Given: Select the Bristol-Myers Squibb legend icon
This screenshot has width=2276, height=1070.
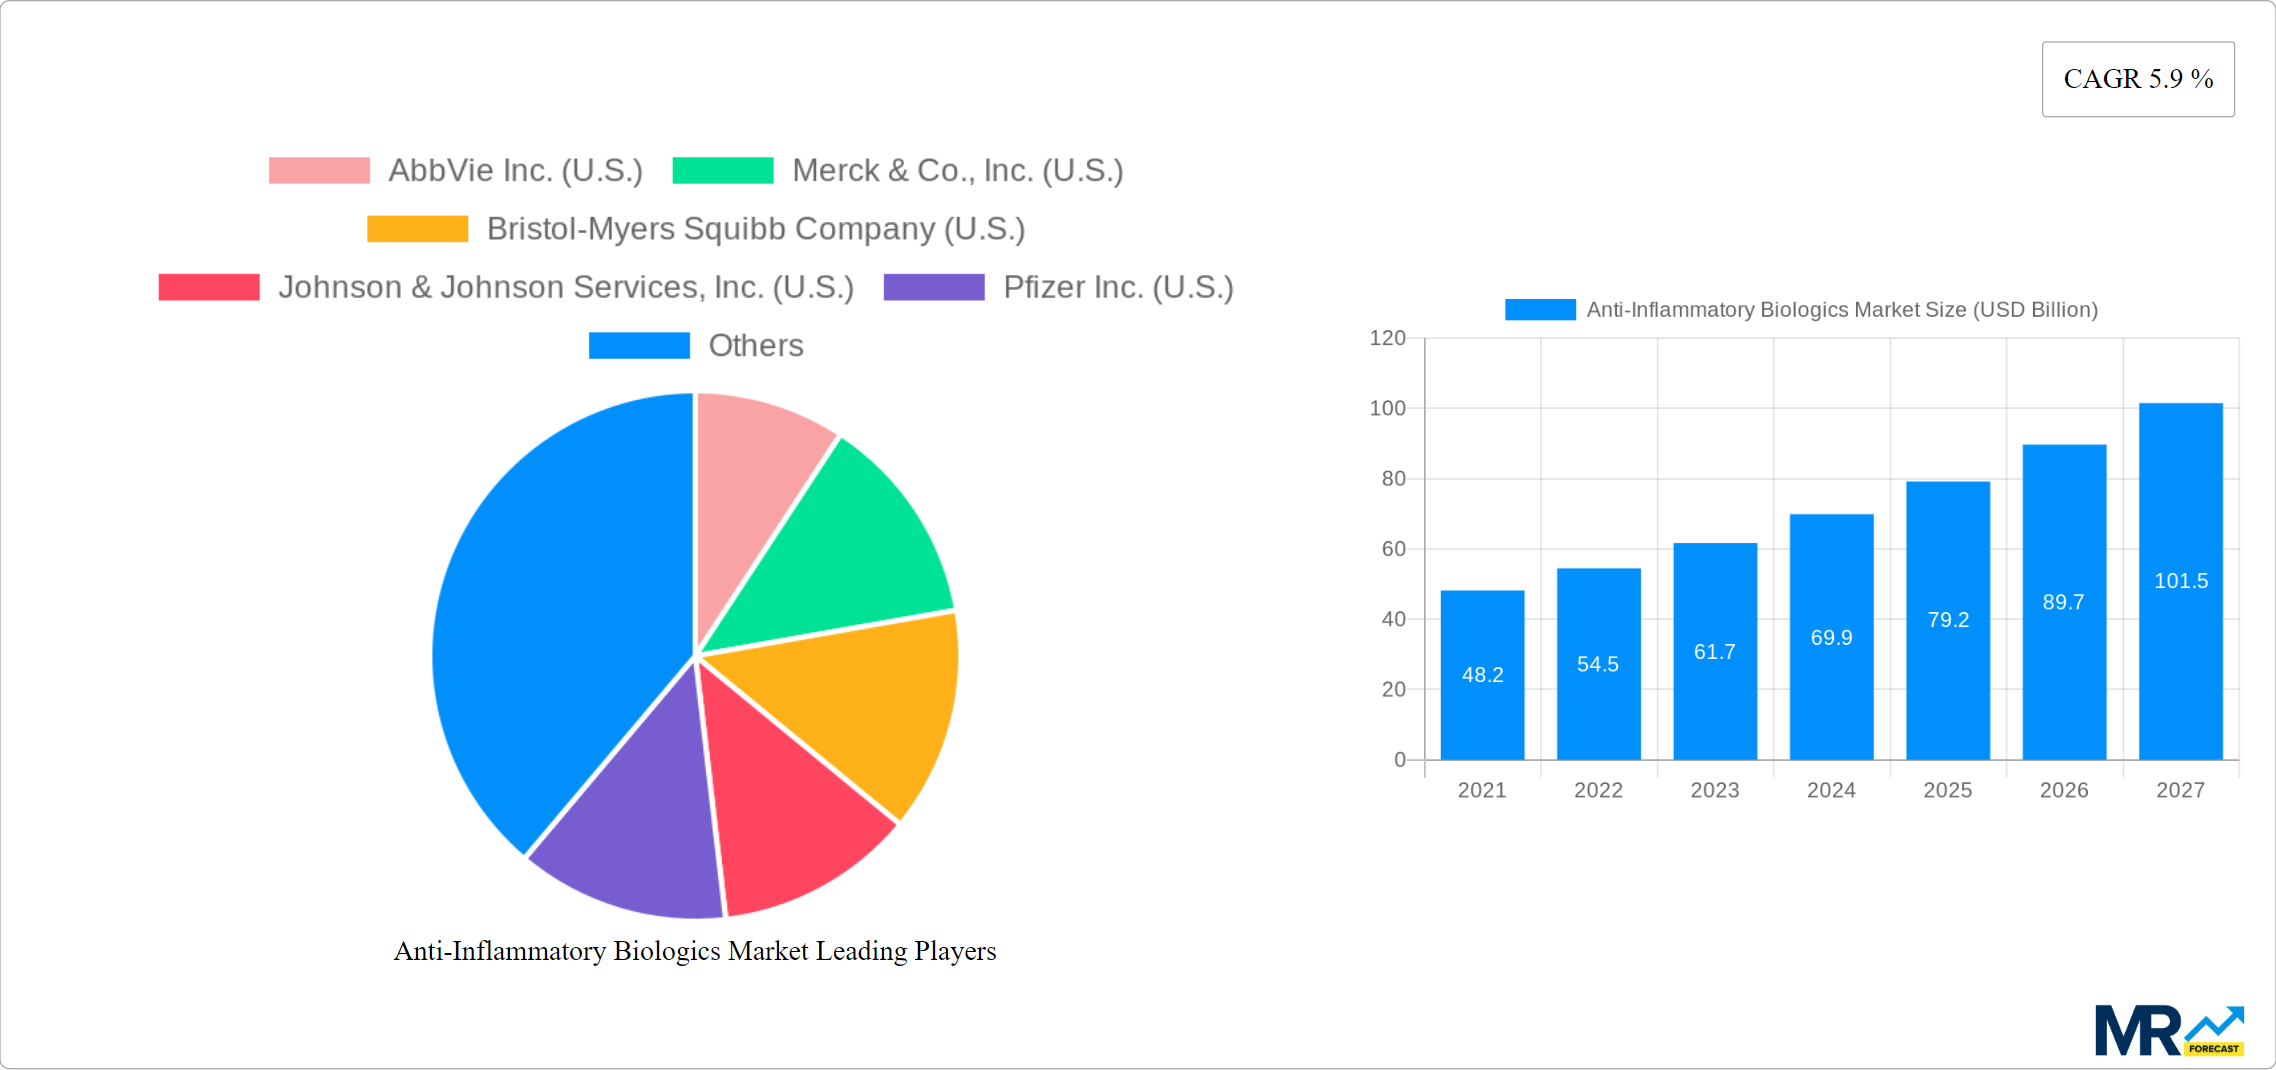Looking at the screenshot, I should [417, 228].
